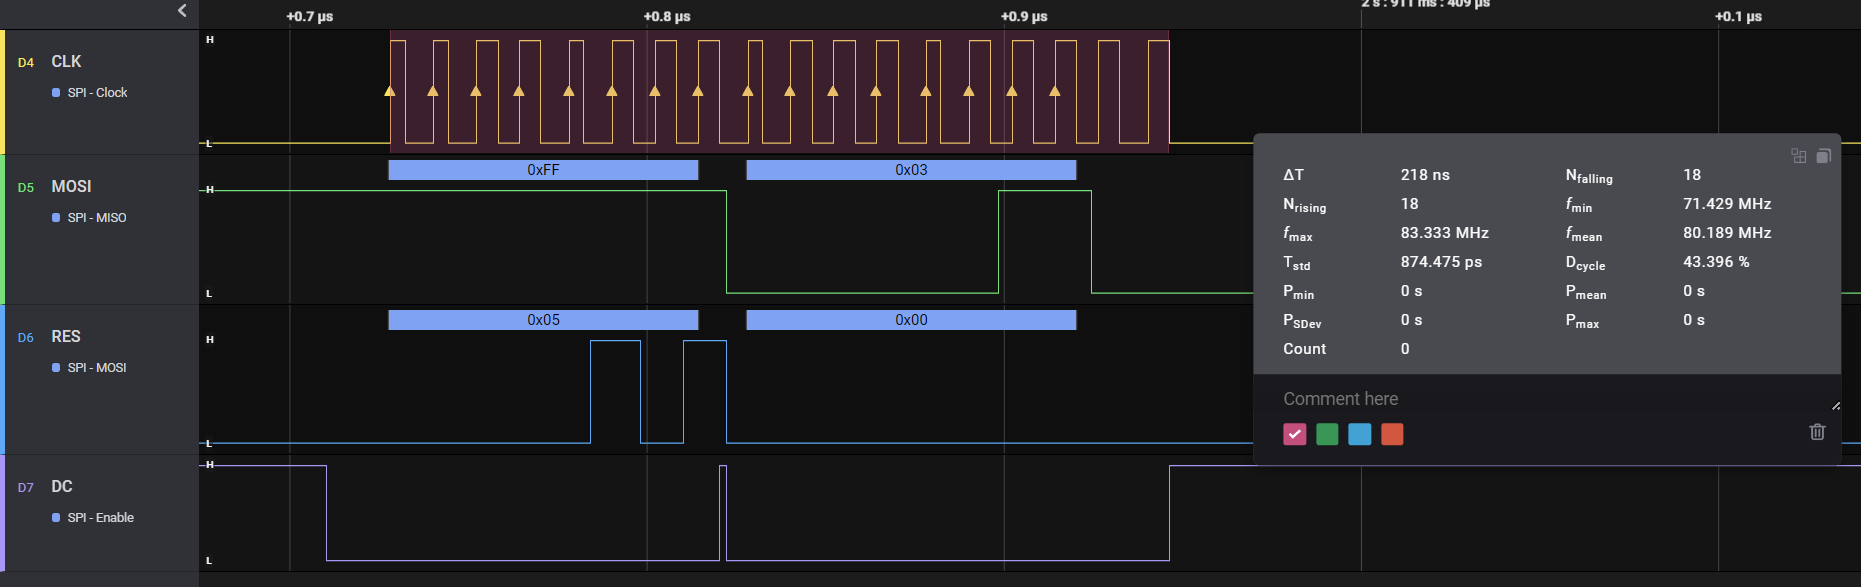Select the D7 DC channel label

click(62, 487)
